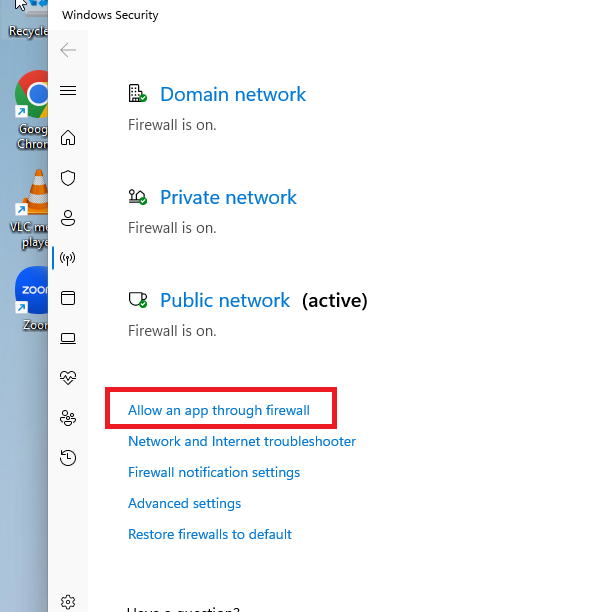Open Device security laptop icon
This screenshot has height=612, width=598.
point(68,338)
